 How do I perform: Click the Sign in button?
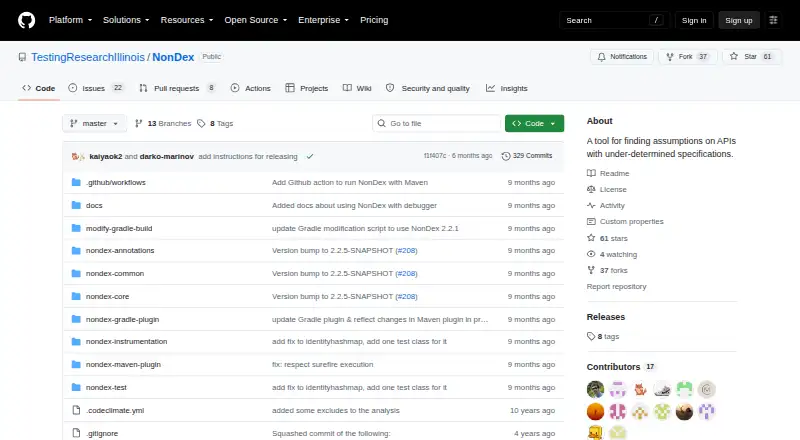point(694,20)
